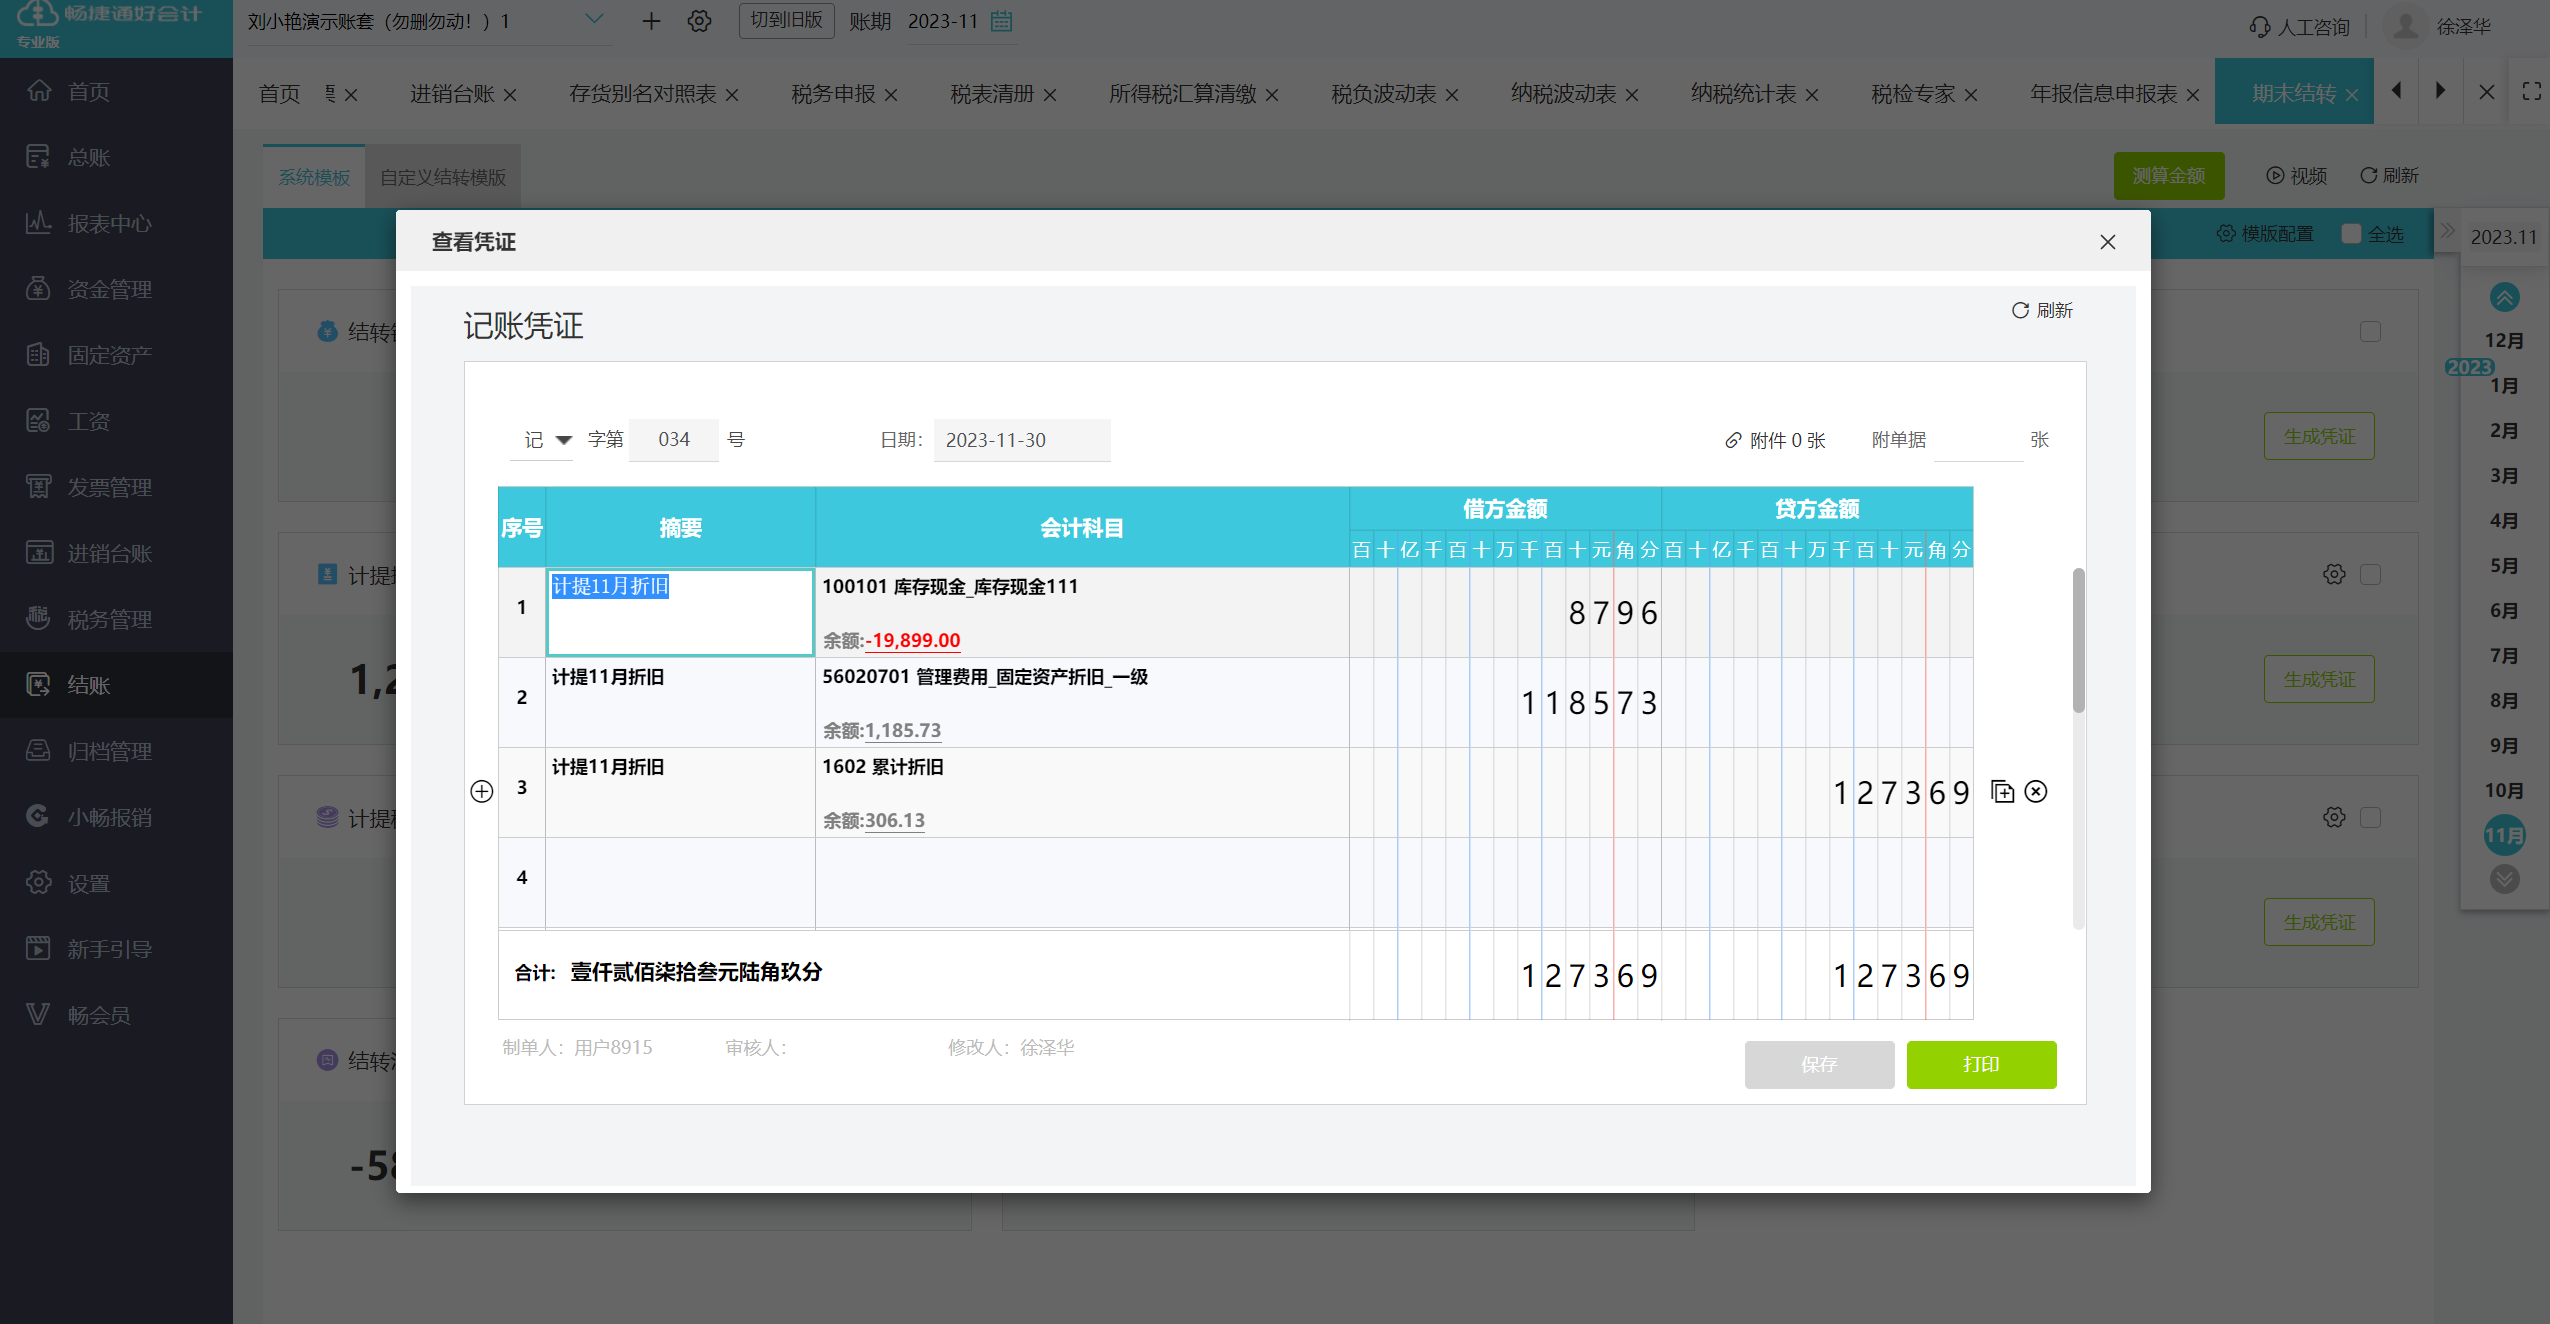Expand the 自定义结转模板 tab
Viewport: 2550px width, 1324px height.
[x=445, y=175]
